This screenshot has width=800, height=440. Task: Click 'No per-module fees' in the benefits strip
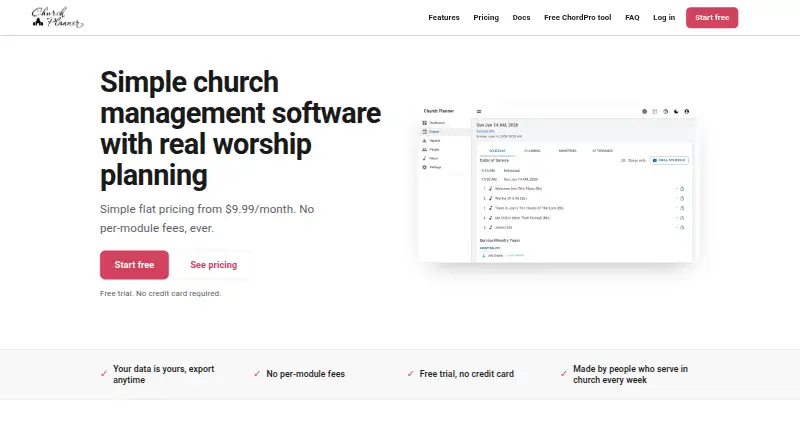click(x=306, y=374)
